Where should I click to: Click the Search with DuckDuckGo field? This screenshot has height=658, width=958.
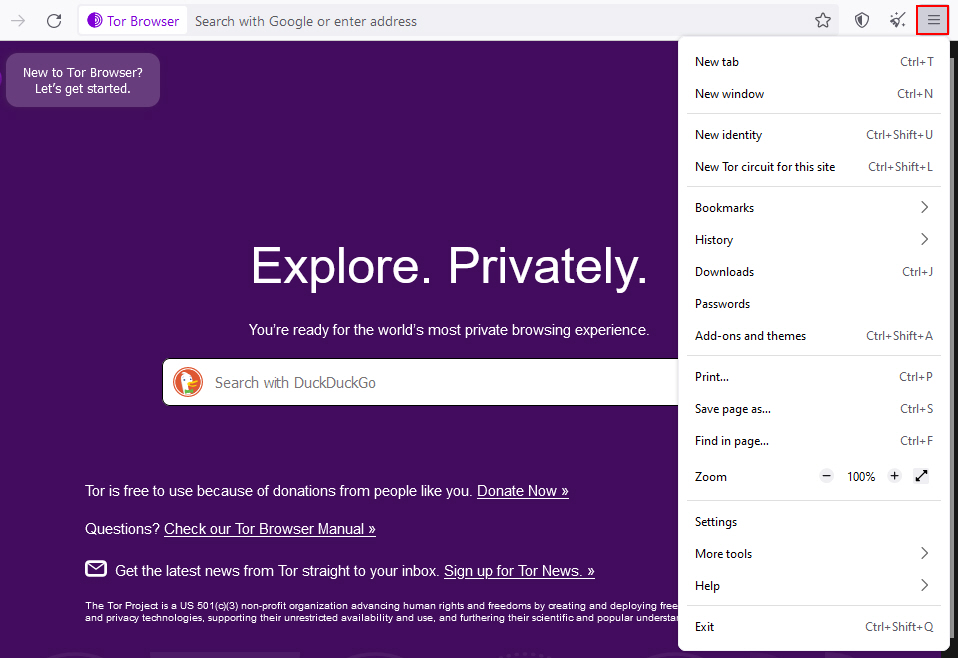coord(420,382)
